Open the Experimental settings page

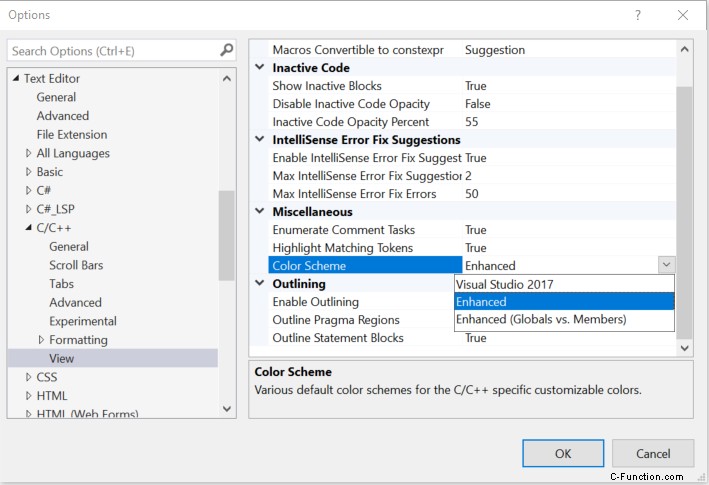pos(82,321)
